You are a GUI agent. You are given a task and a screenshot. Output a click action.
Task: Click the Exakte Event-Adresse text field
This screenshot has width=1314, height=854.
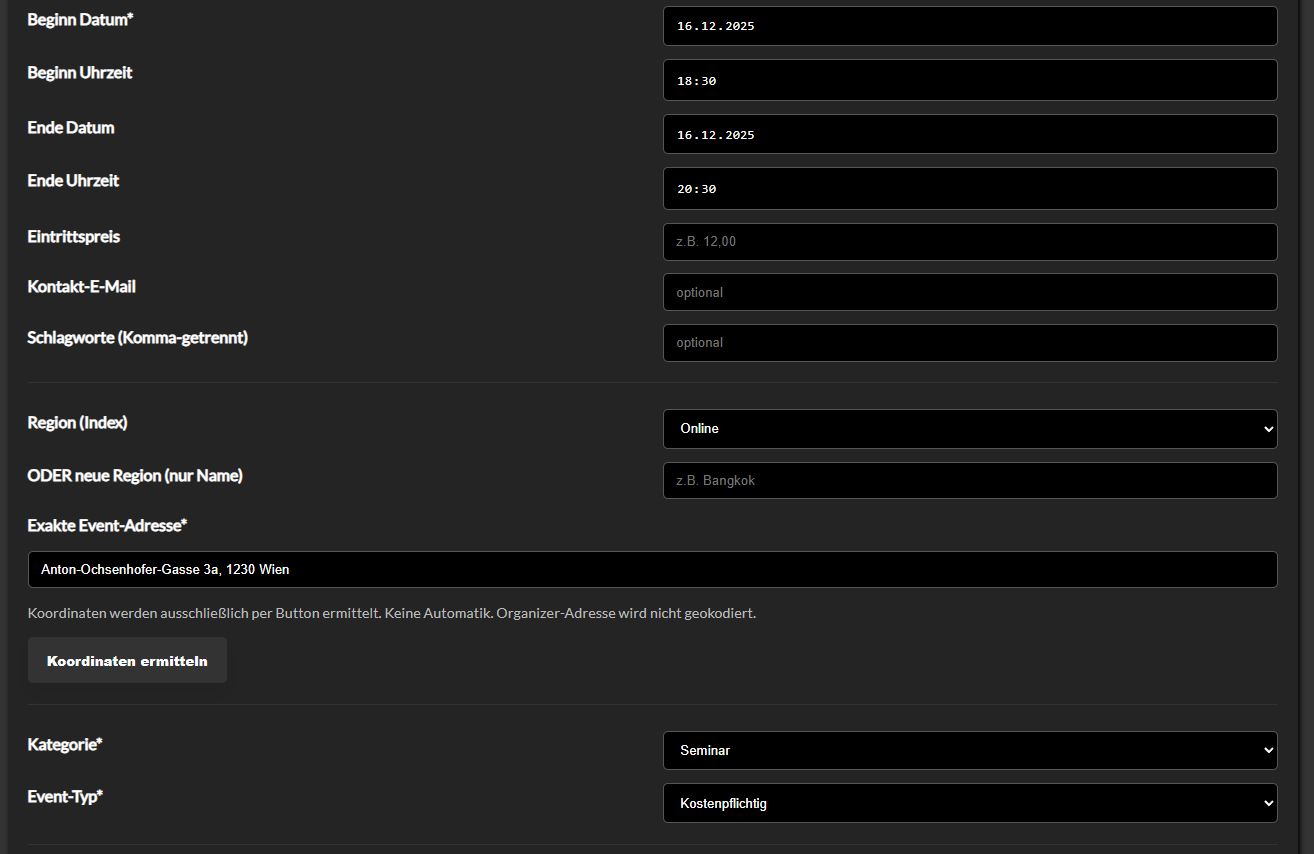point(652,569)
